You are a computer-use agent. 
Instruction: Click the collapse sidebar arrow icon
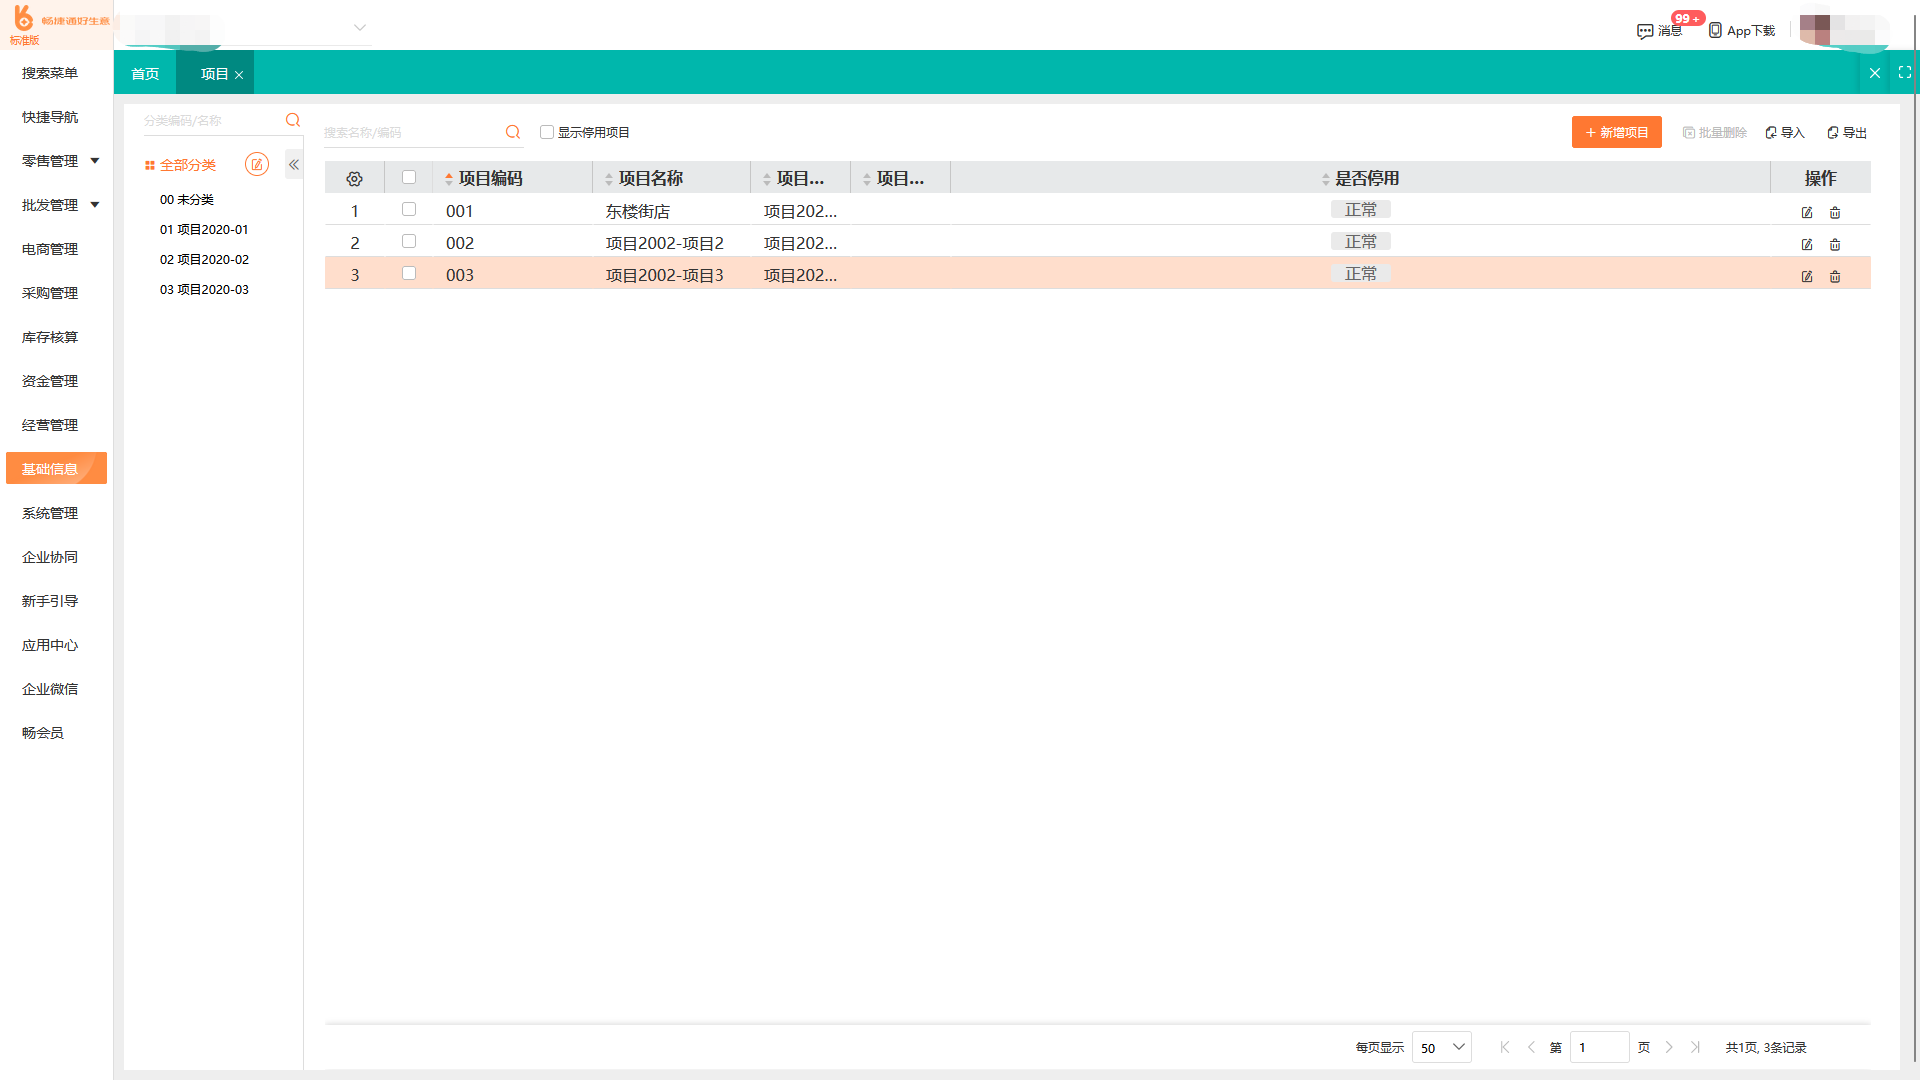294,164
